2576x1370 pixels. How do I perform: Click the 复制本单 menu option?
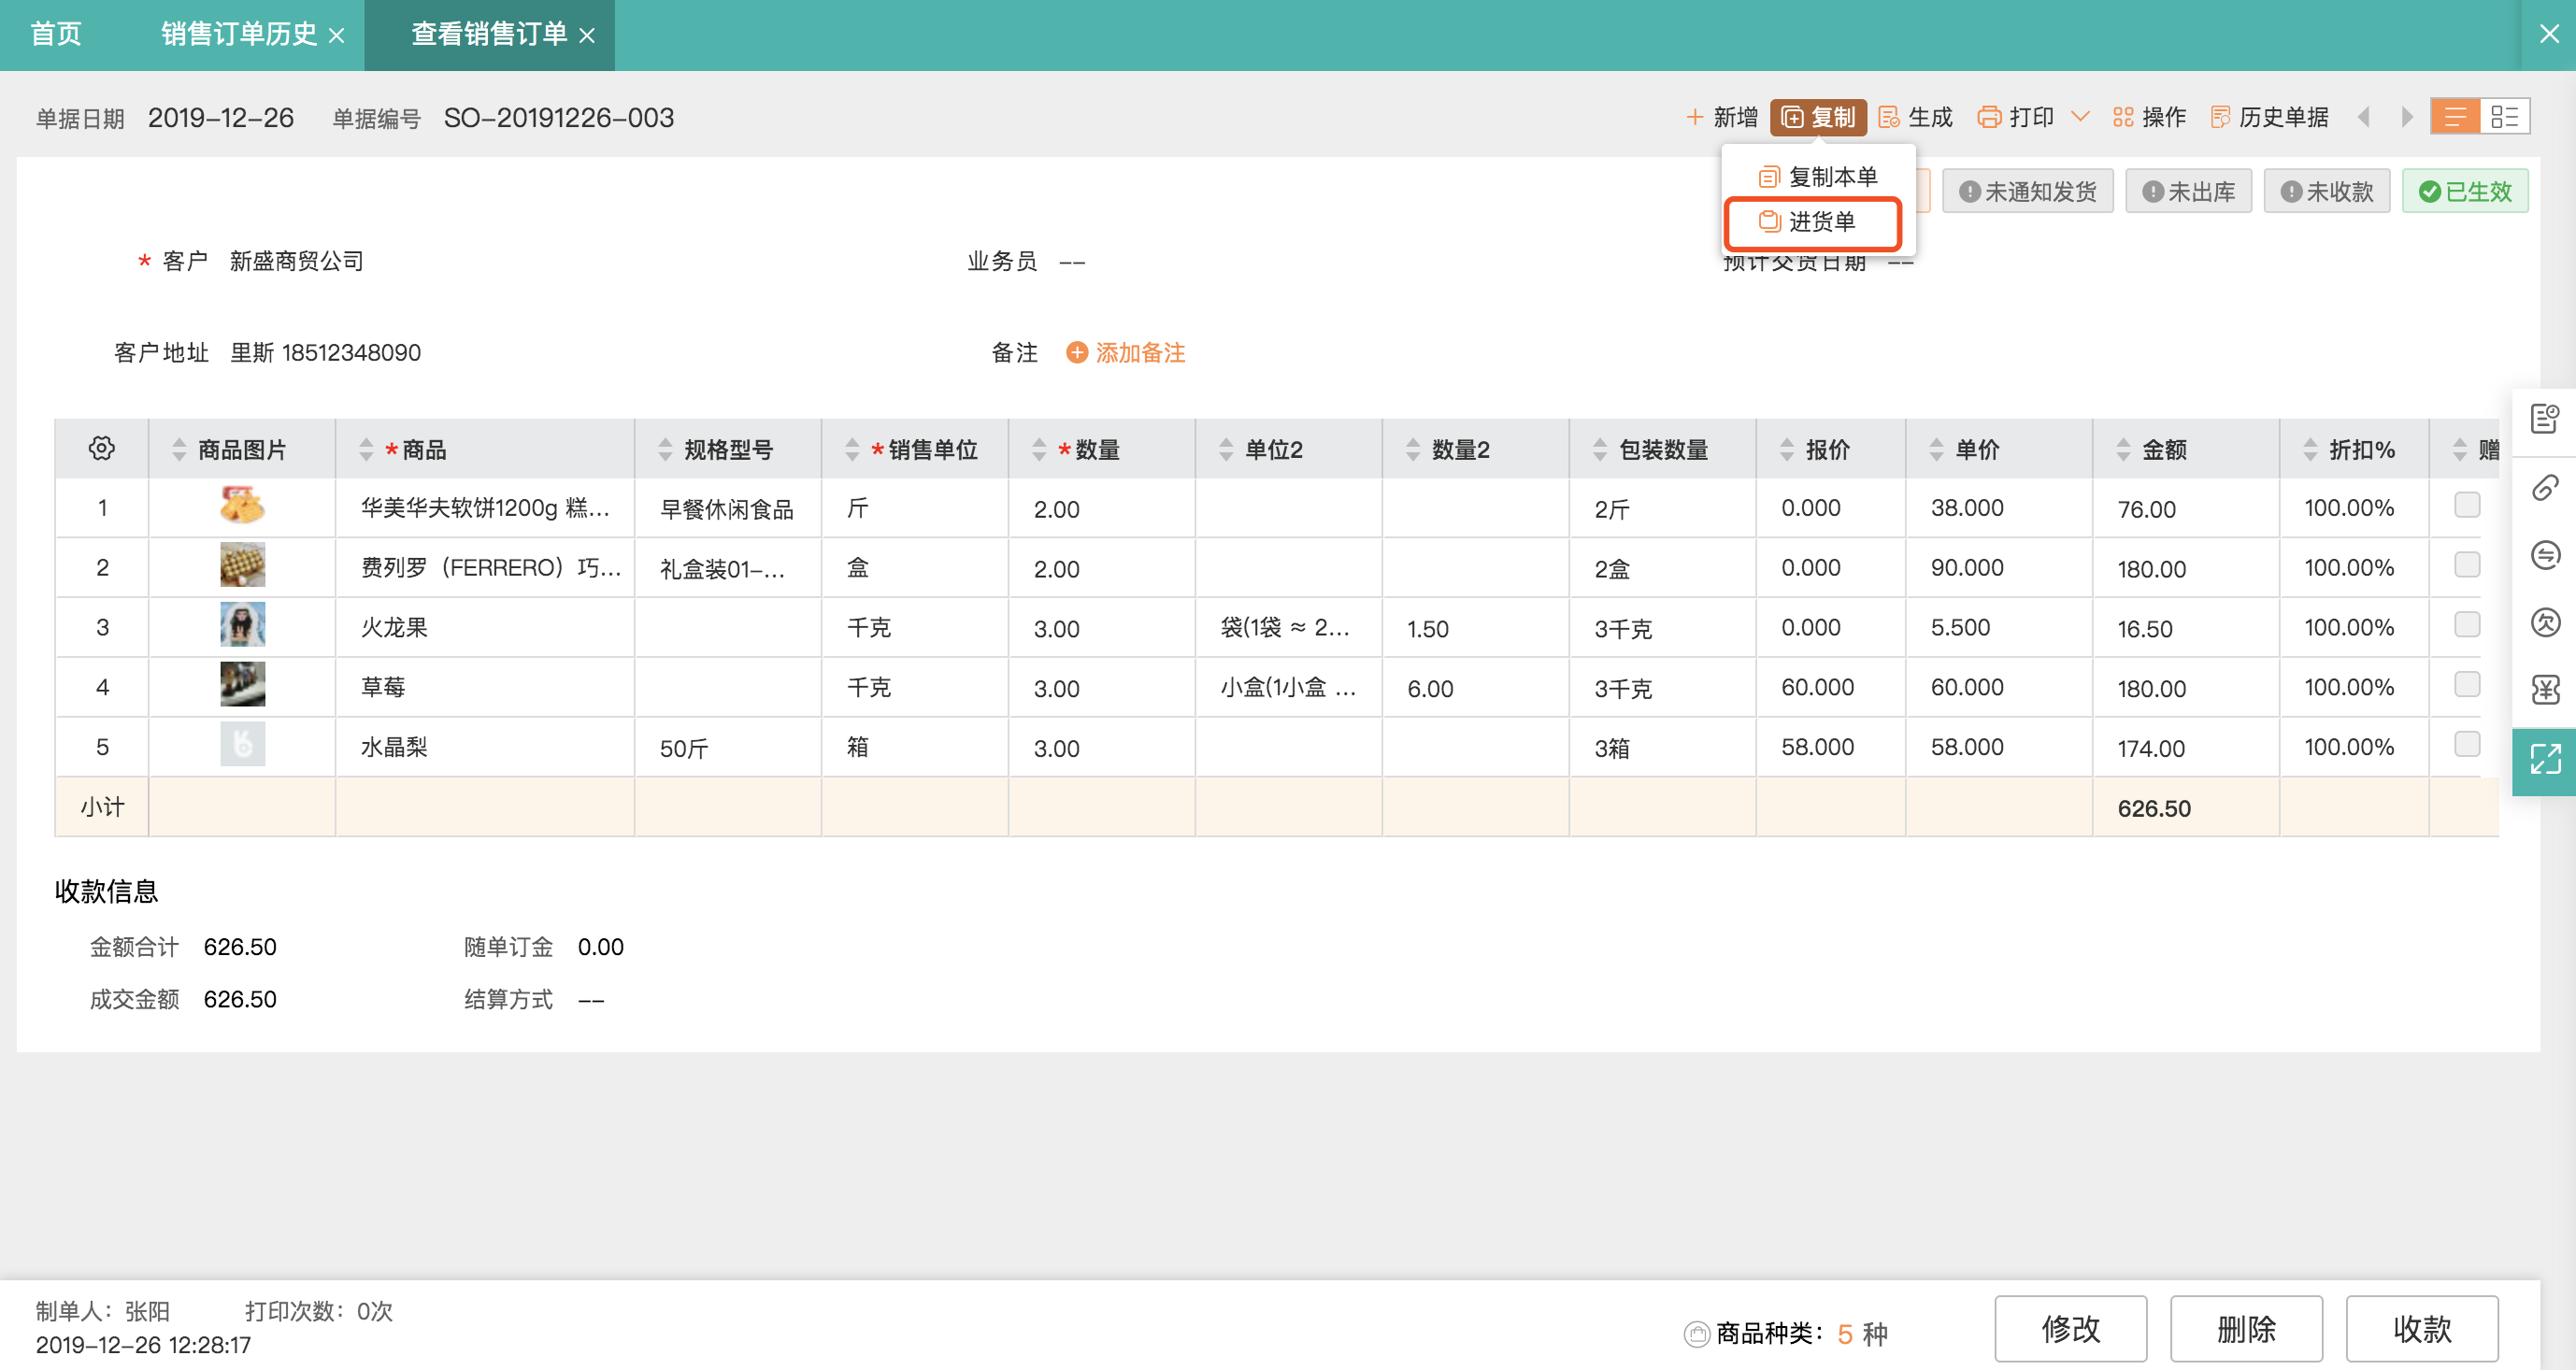[x=1818, y=176]
